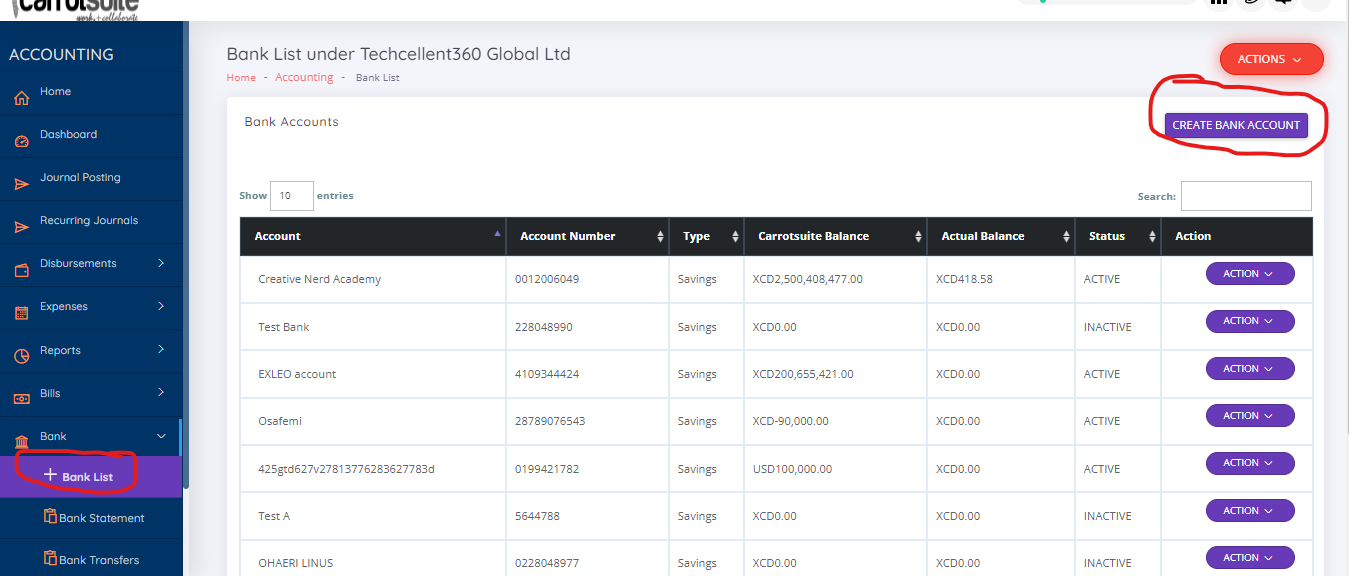This screenshot has width=1349, height=576.
Task: Click the Reports pie chart icon
Action: 21,356
